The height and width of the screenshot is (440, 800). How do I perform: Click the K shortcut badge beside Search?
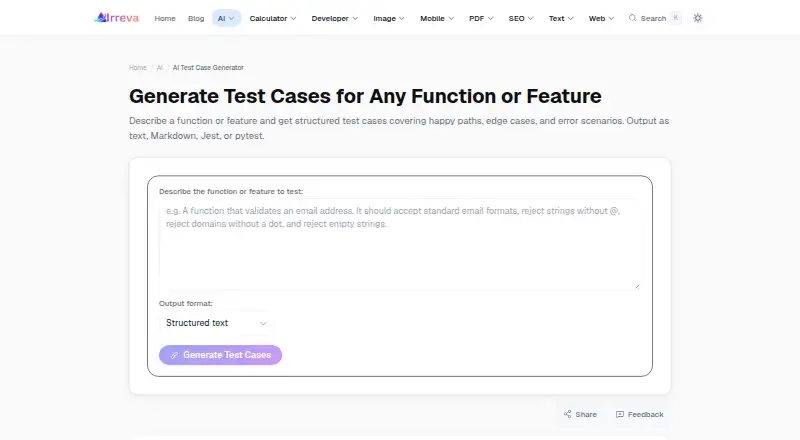(x=676, y=18)
